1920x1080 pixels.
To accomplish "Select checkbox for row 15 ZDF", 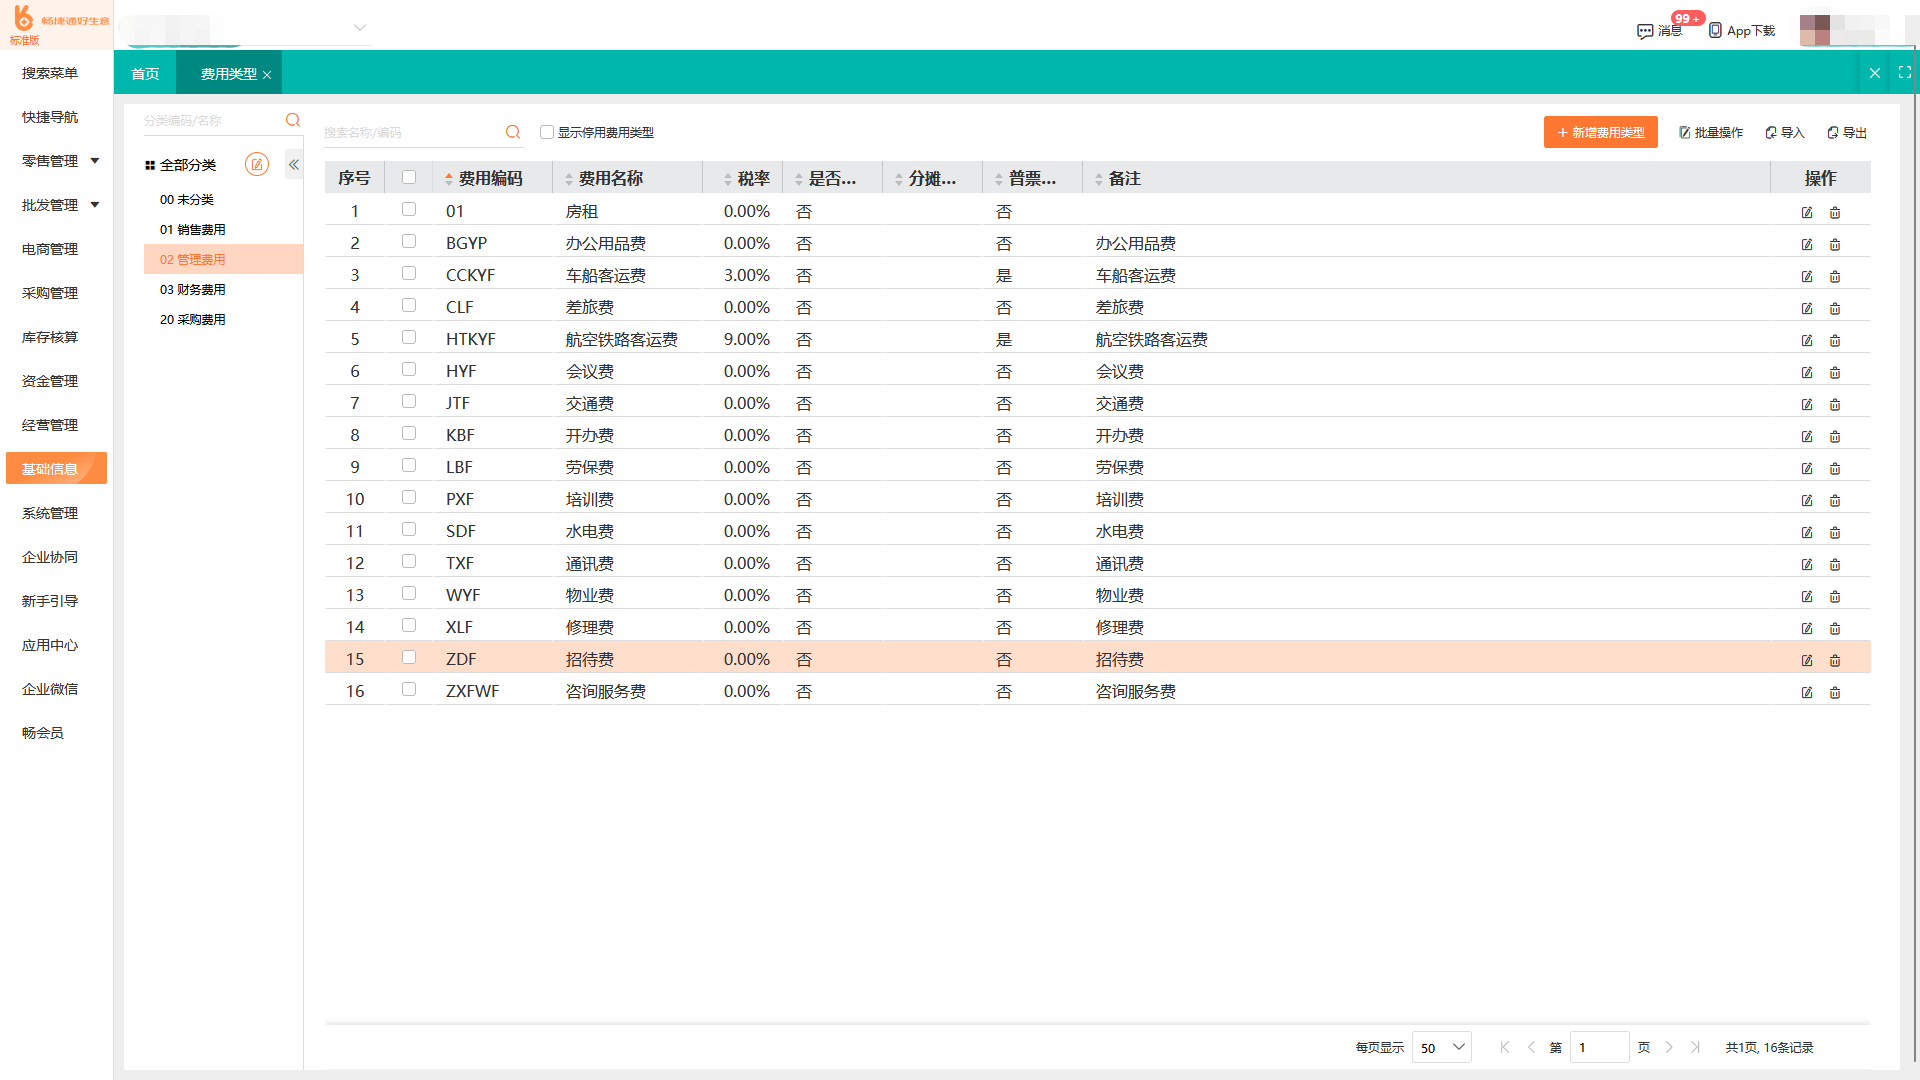I will 409,658.
